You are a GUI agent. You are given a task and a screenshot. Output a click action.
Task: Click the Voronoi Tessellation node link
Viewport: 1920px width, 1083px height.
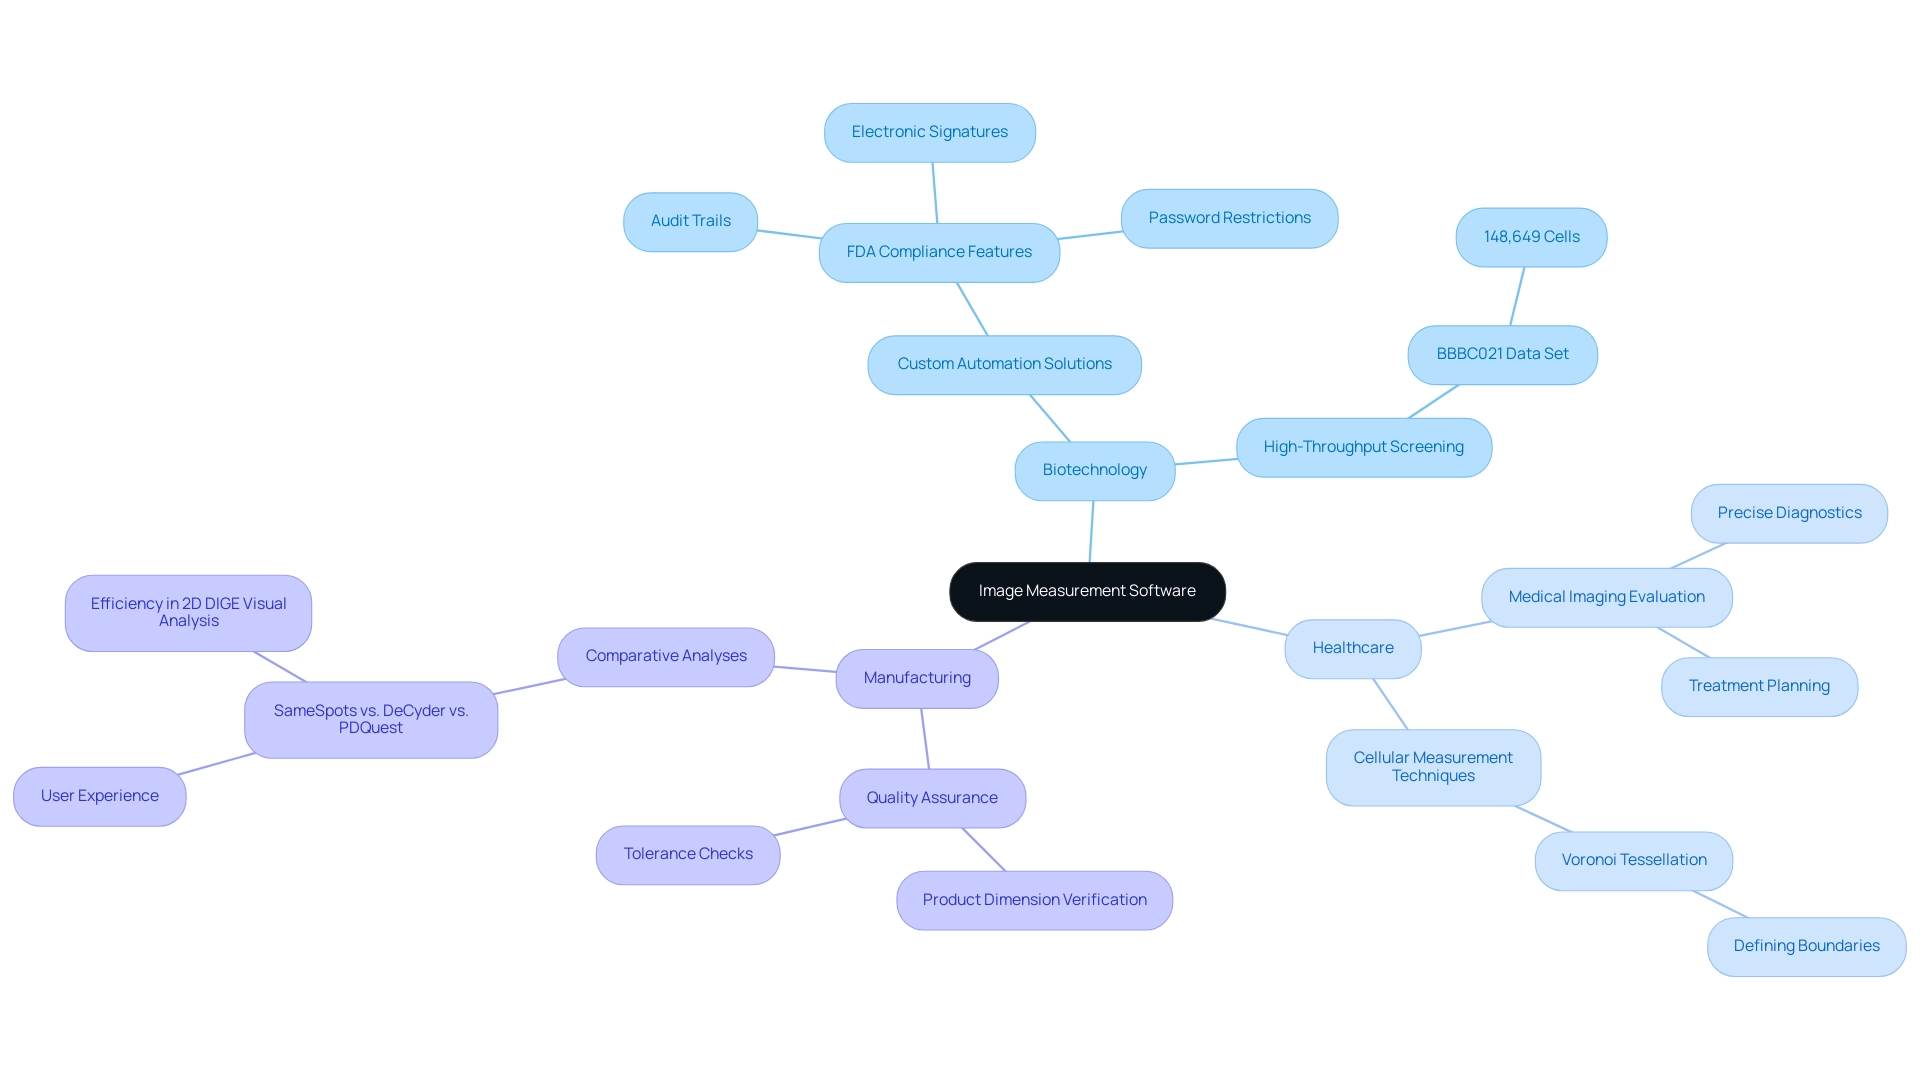[x=1634, y=859]
